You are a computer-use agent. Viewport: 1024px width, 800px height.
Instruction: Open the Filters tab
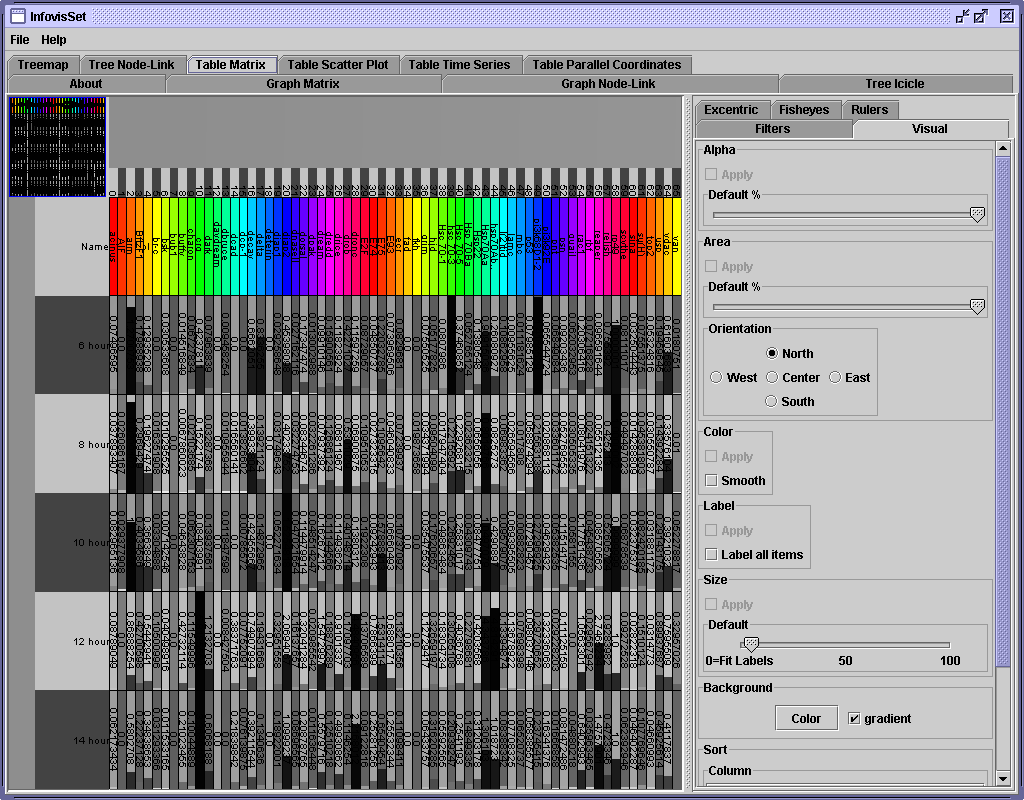click(x=772, y=129)
